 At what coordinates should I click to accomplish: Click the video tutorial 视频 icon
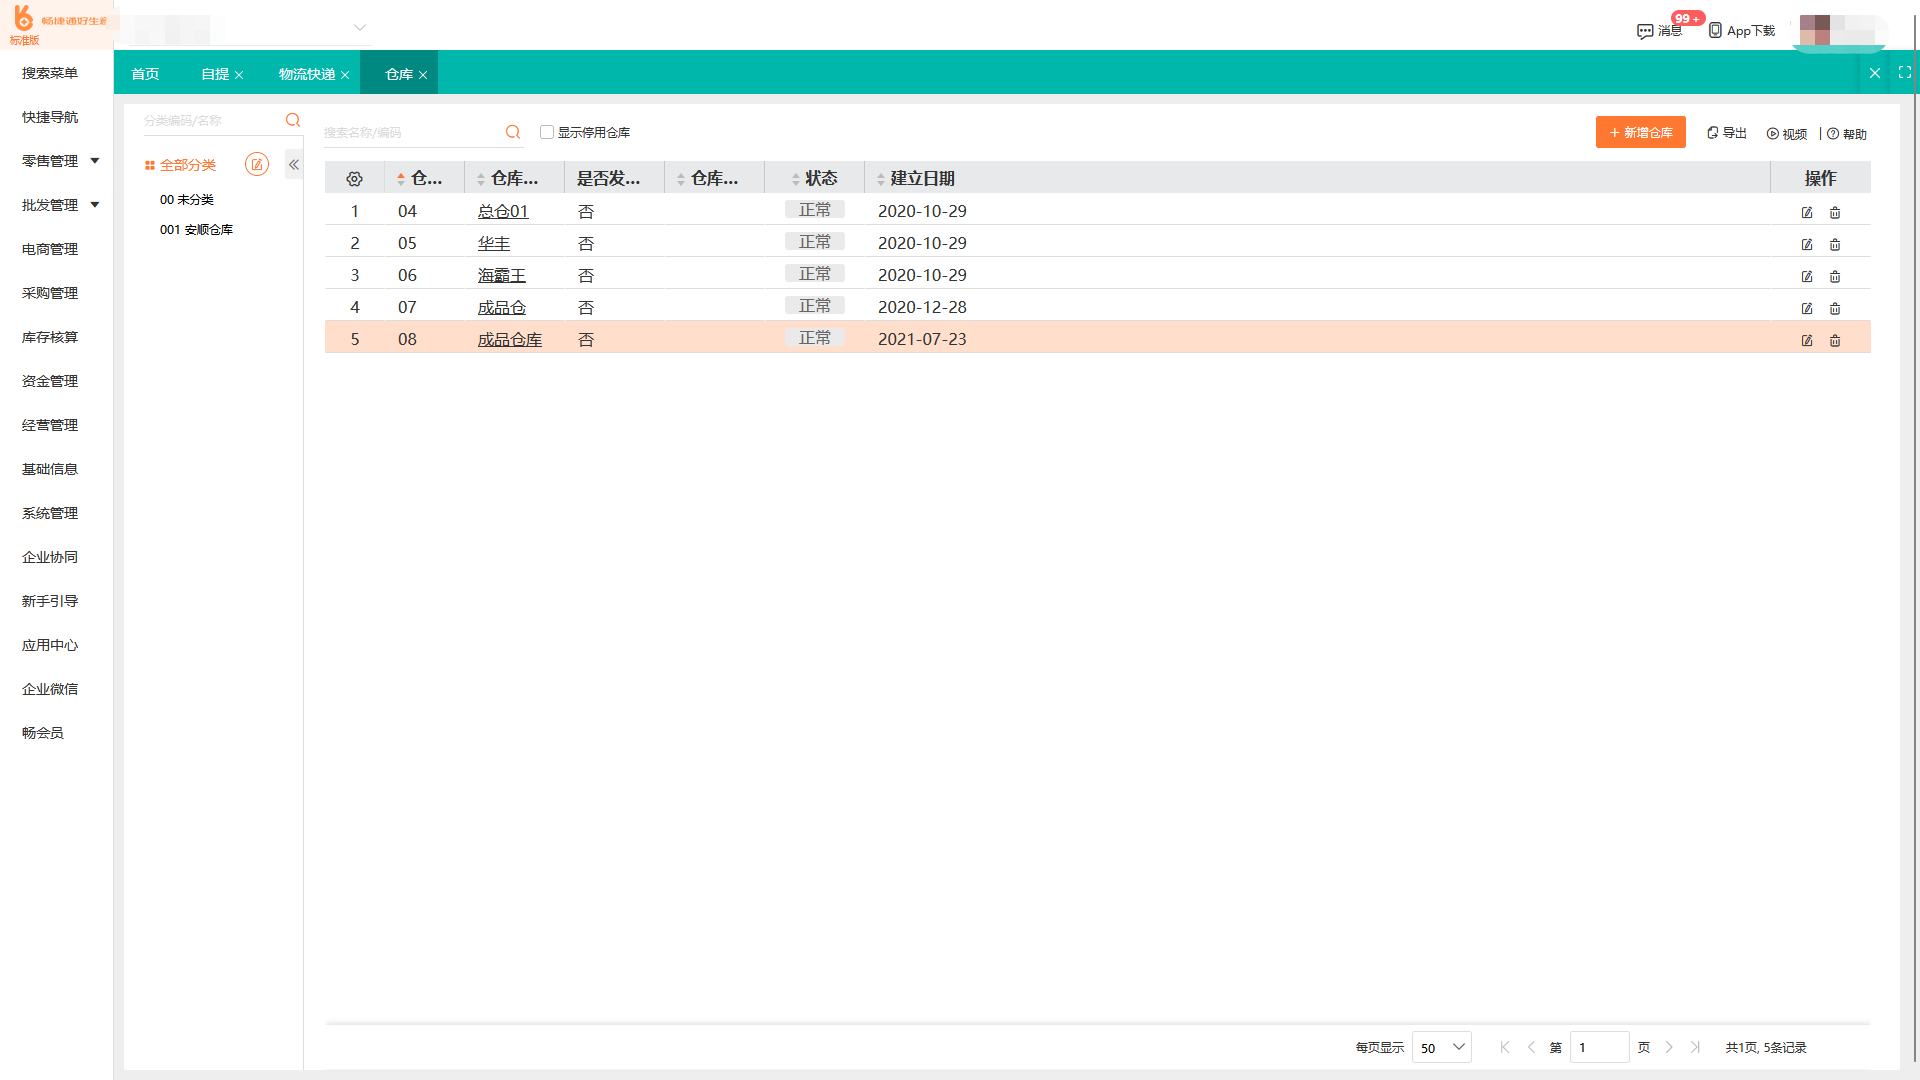[1787, 131]
